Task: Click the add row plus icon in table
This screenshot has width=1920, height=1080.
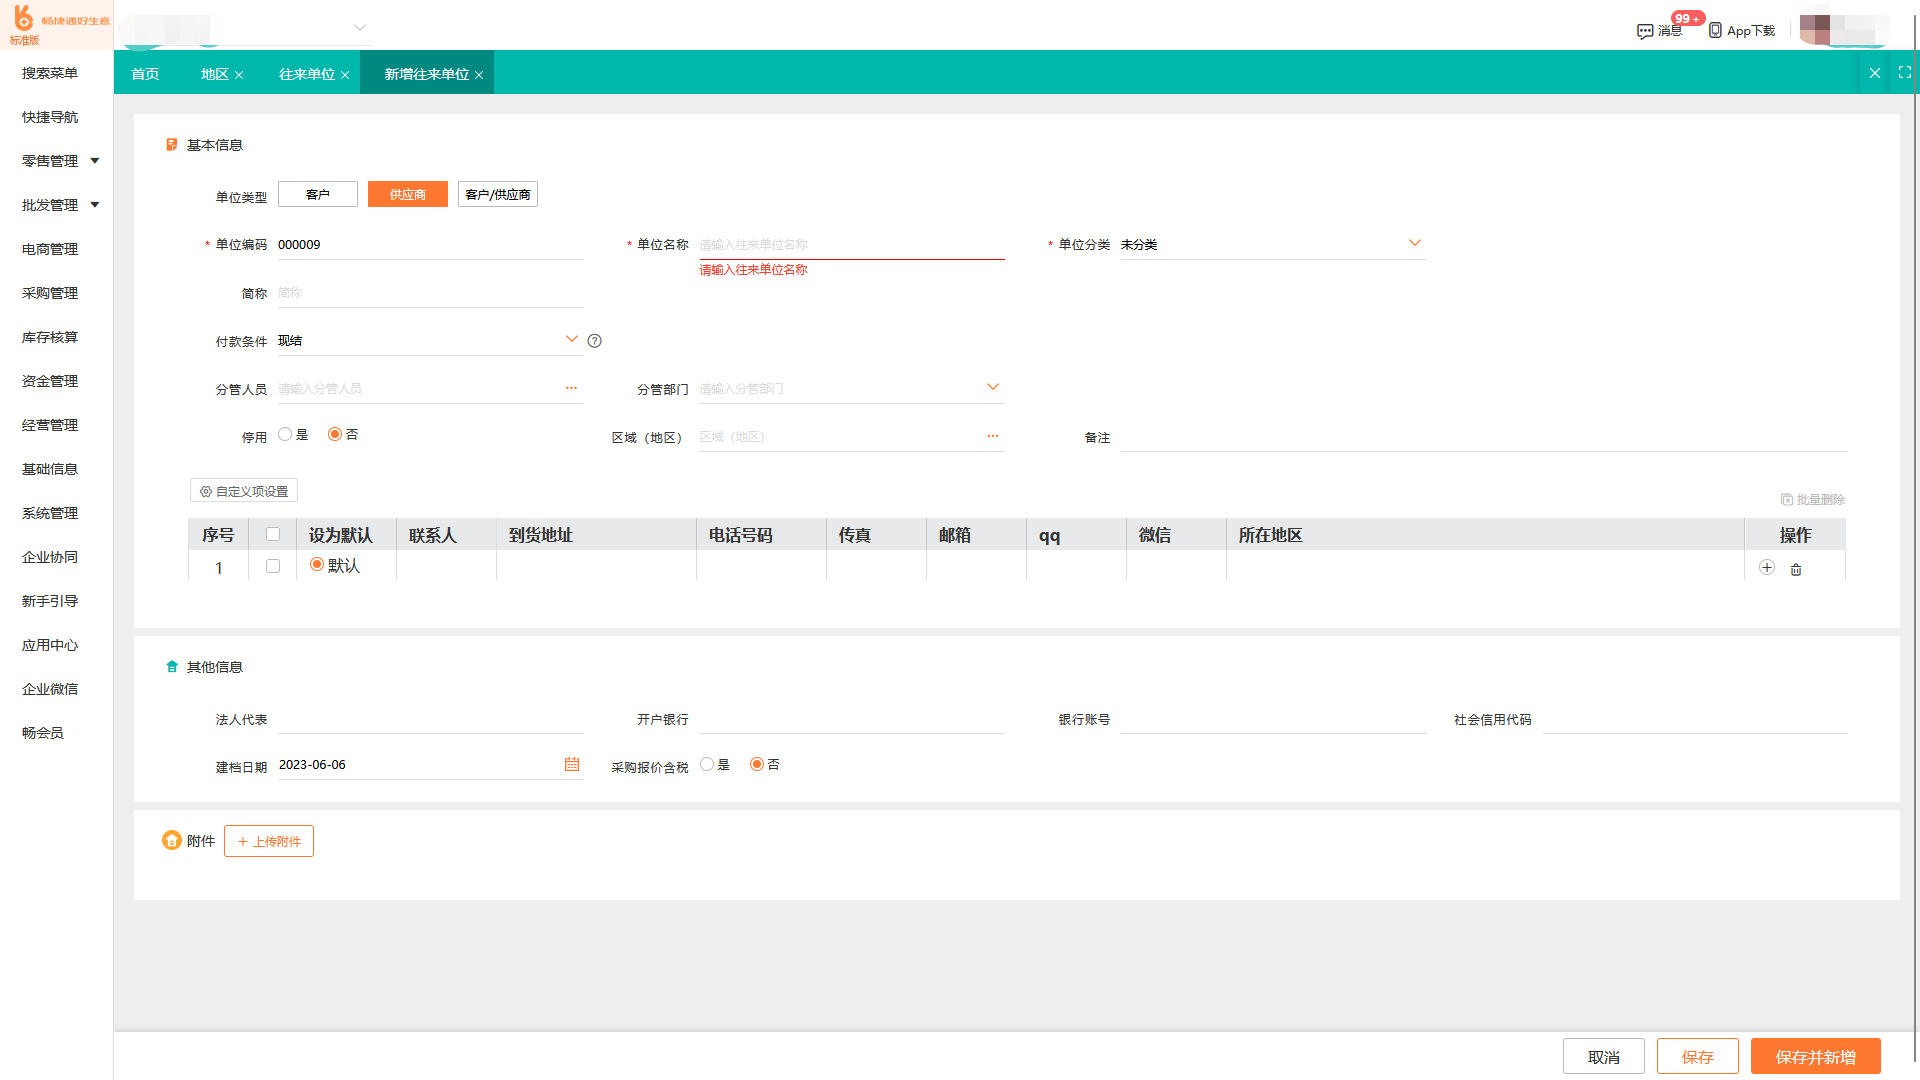Action: coord(1767,567)
